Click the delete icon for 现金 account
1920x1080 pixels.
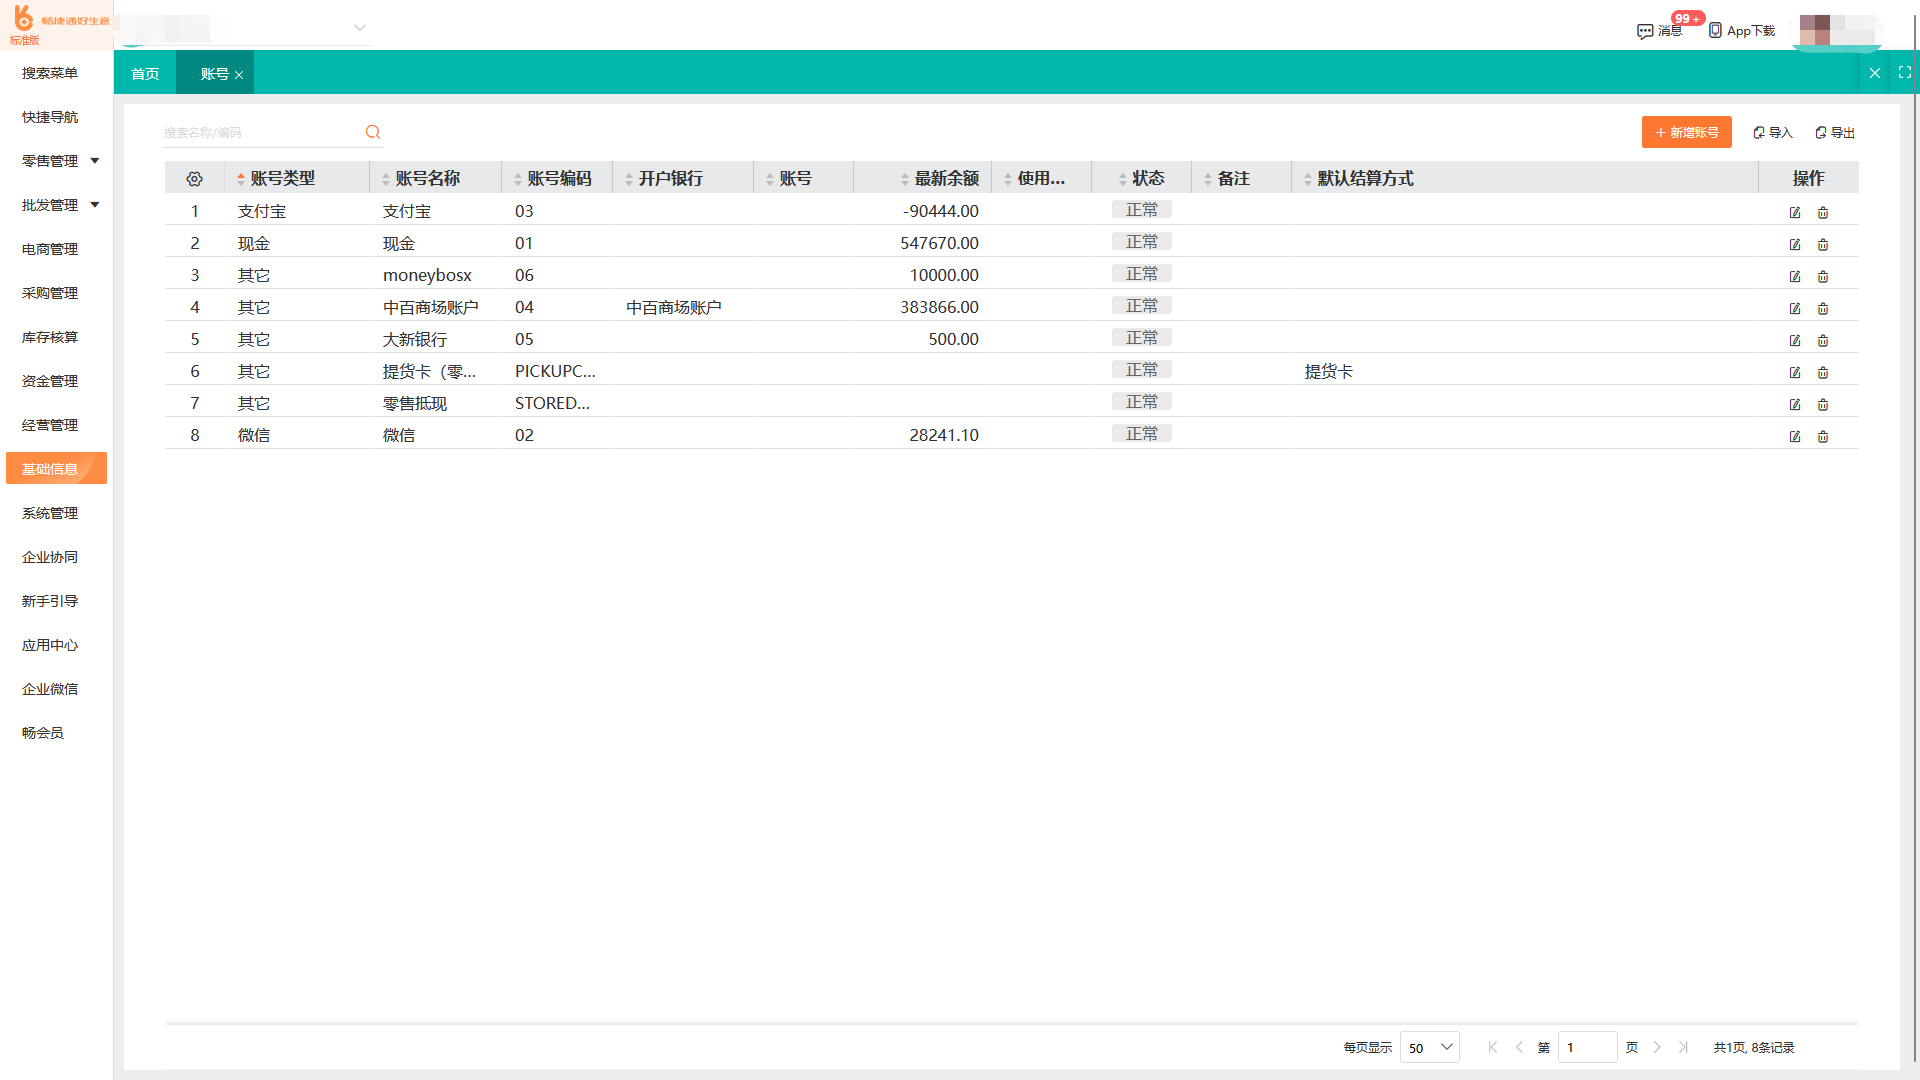pos(1824,243)
